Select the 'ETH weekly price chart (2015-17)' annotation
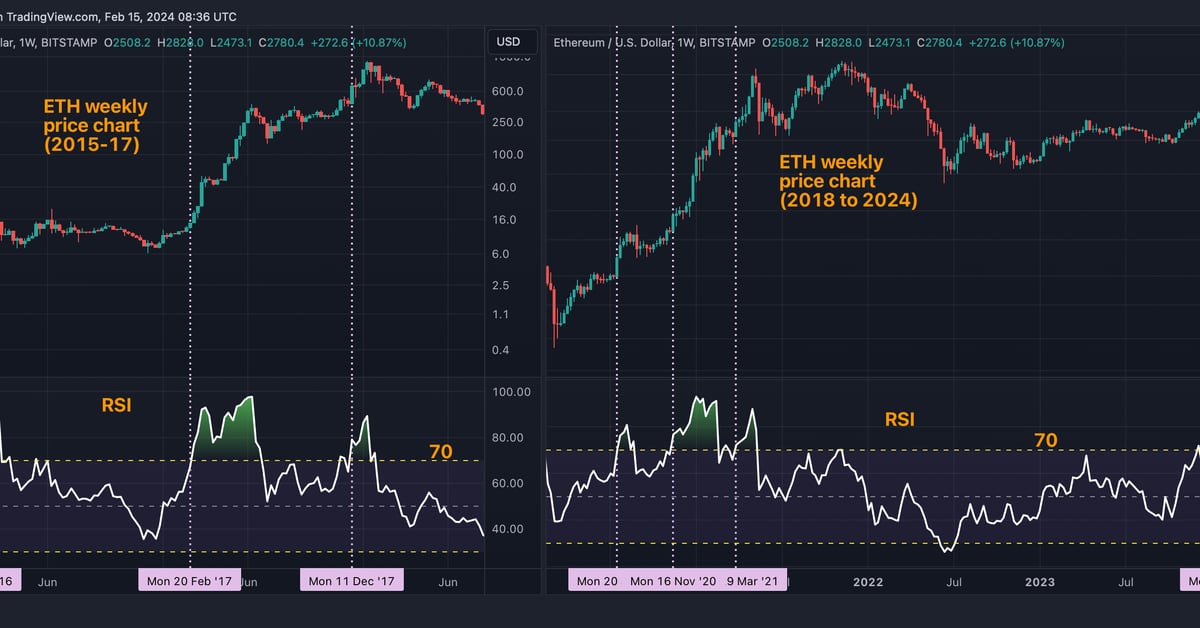1200x628 pixels. 95,127
